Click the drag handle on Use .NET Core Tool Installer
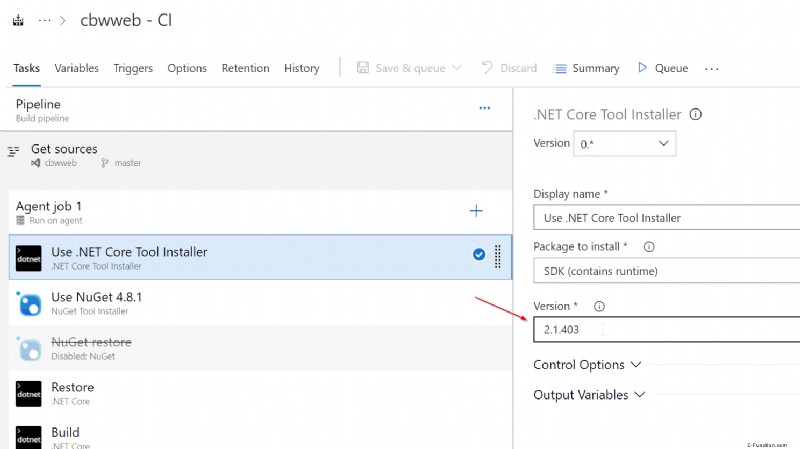This screenshot has width=800, height=449. pyautogui.click(x=498, y=257)
